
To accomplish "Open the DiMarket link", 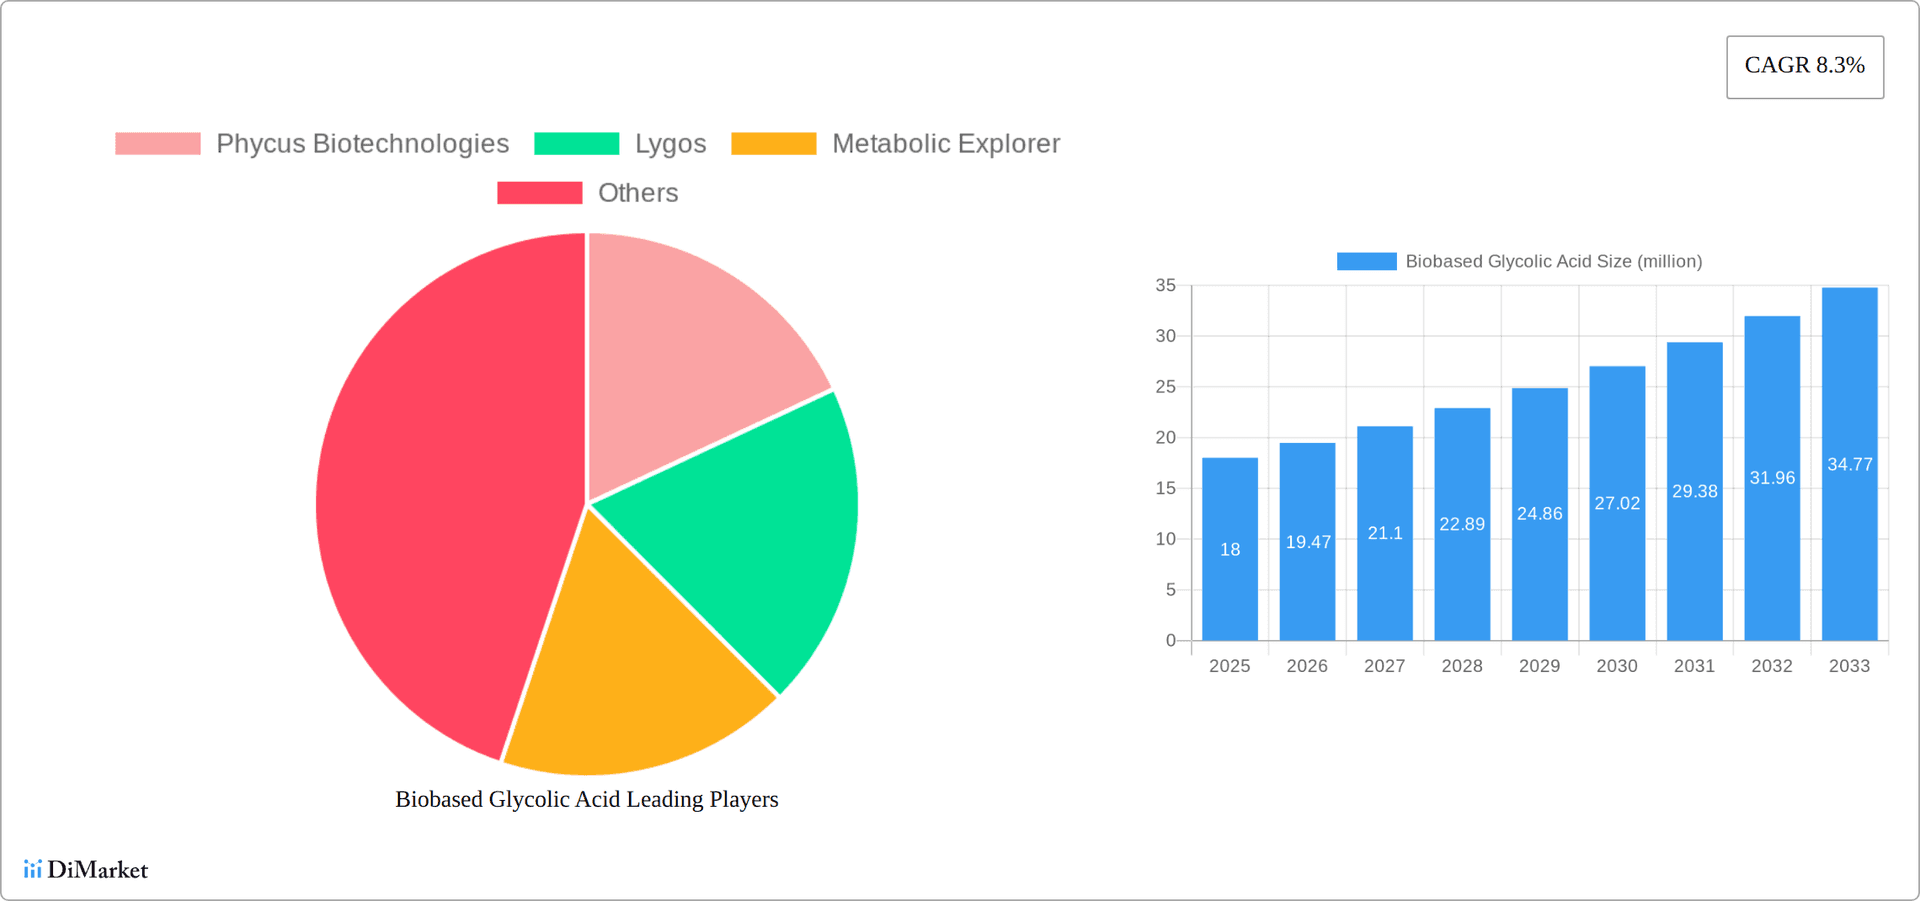I will [90, 869].
